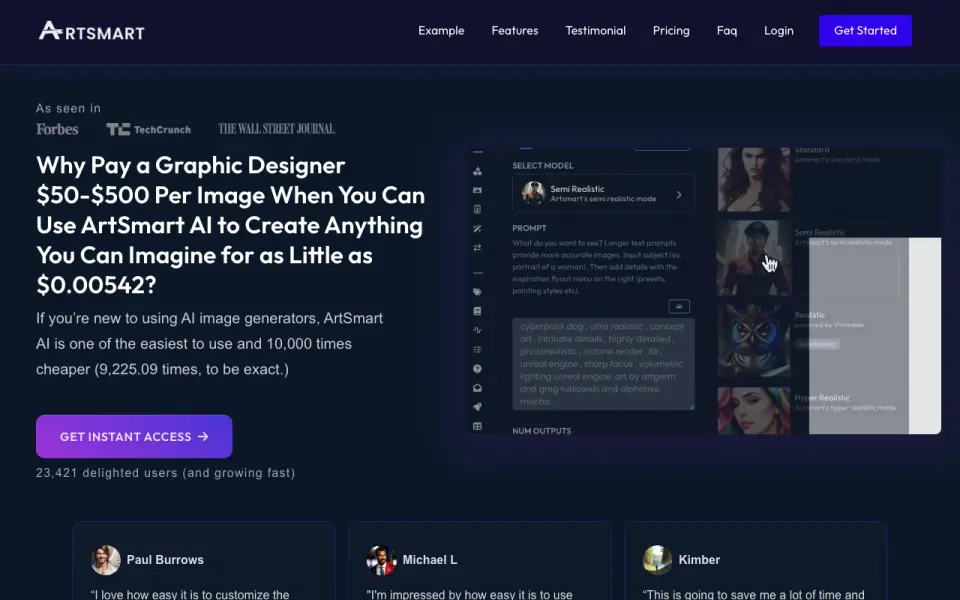Click the Paul Burrows name
960x600 pixels.
pyautogui.click(x=165, y=560)
